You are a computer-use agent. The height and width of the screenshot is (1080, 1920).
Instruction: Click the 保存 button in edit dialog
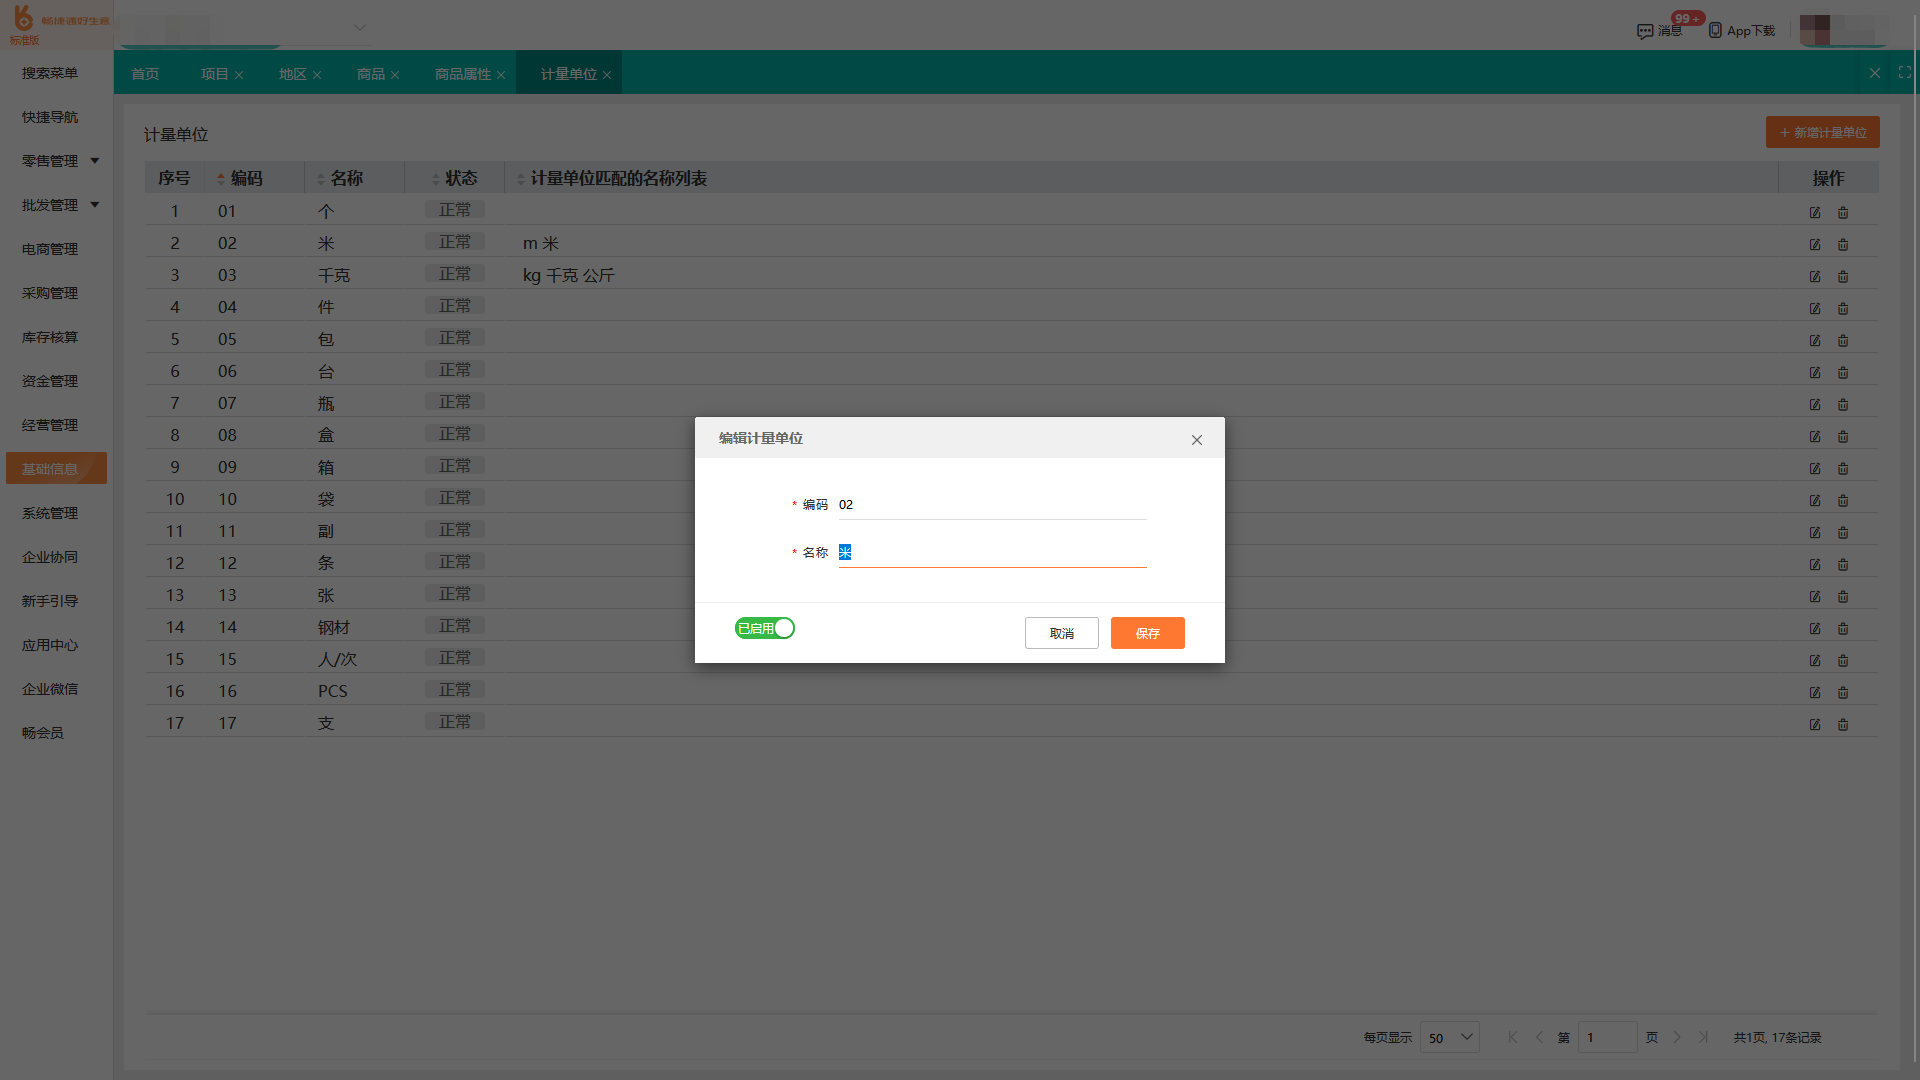click(1147, 633)
